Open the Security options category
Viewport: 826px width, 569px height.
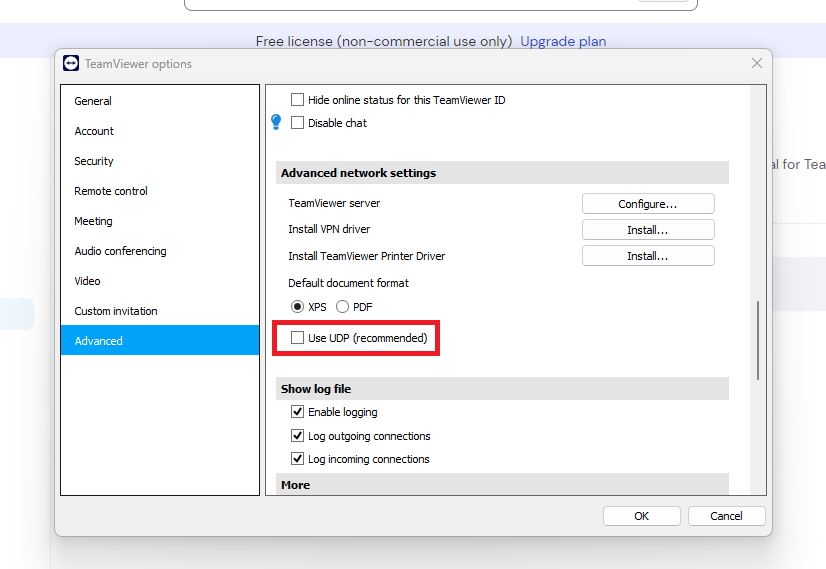[160, 161]
